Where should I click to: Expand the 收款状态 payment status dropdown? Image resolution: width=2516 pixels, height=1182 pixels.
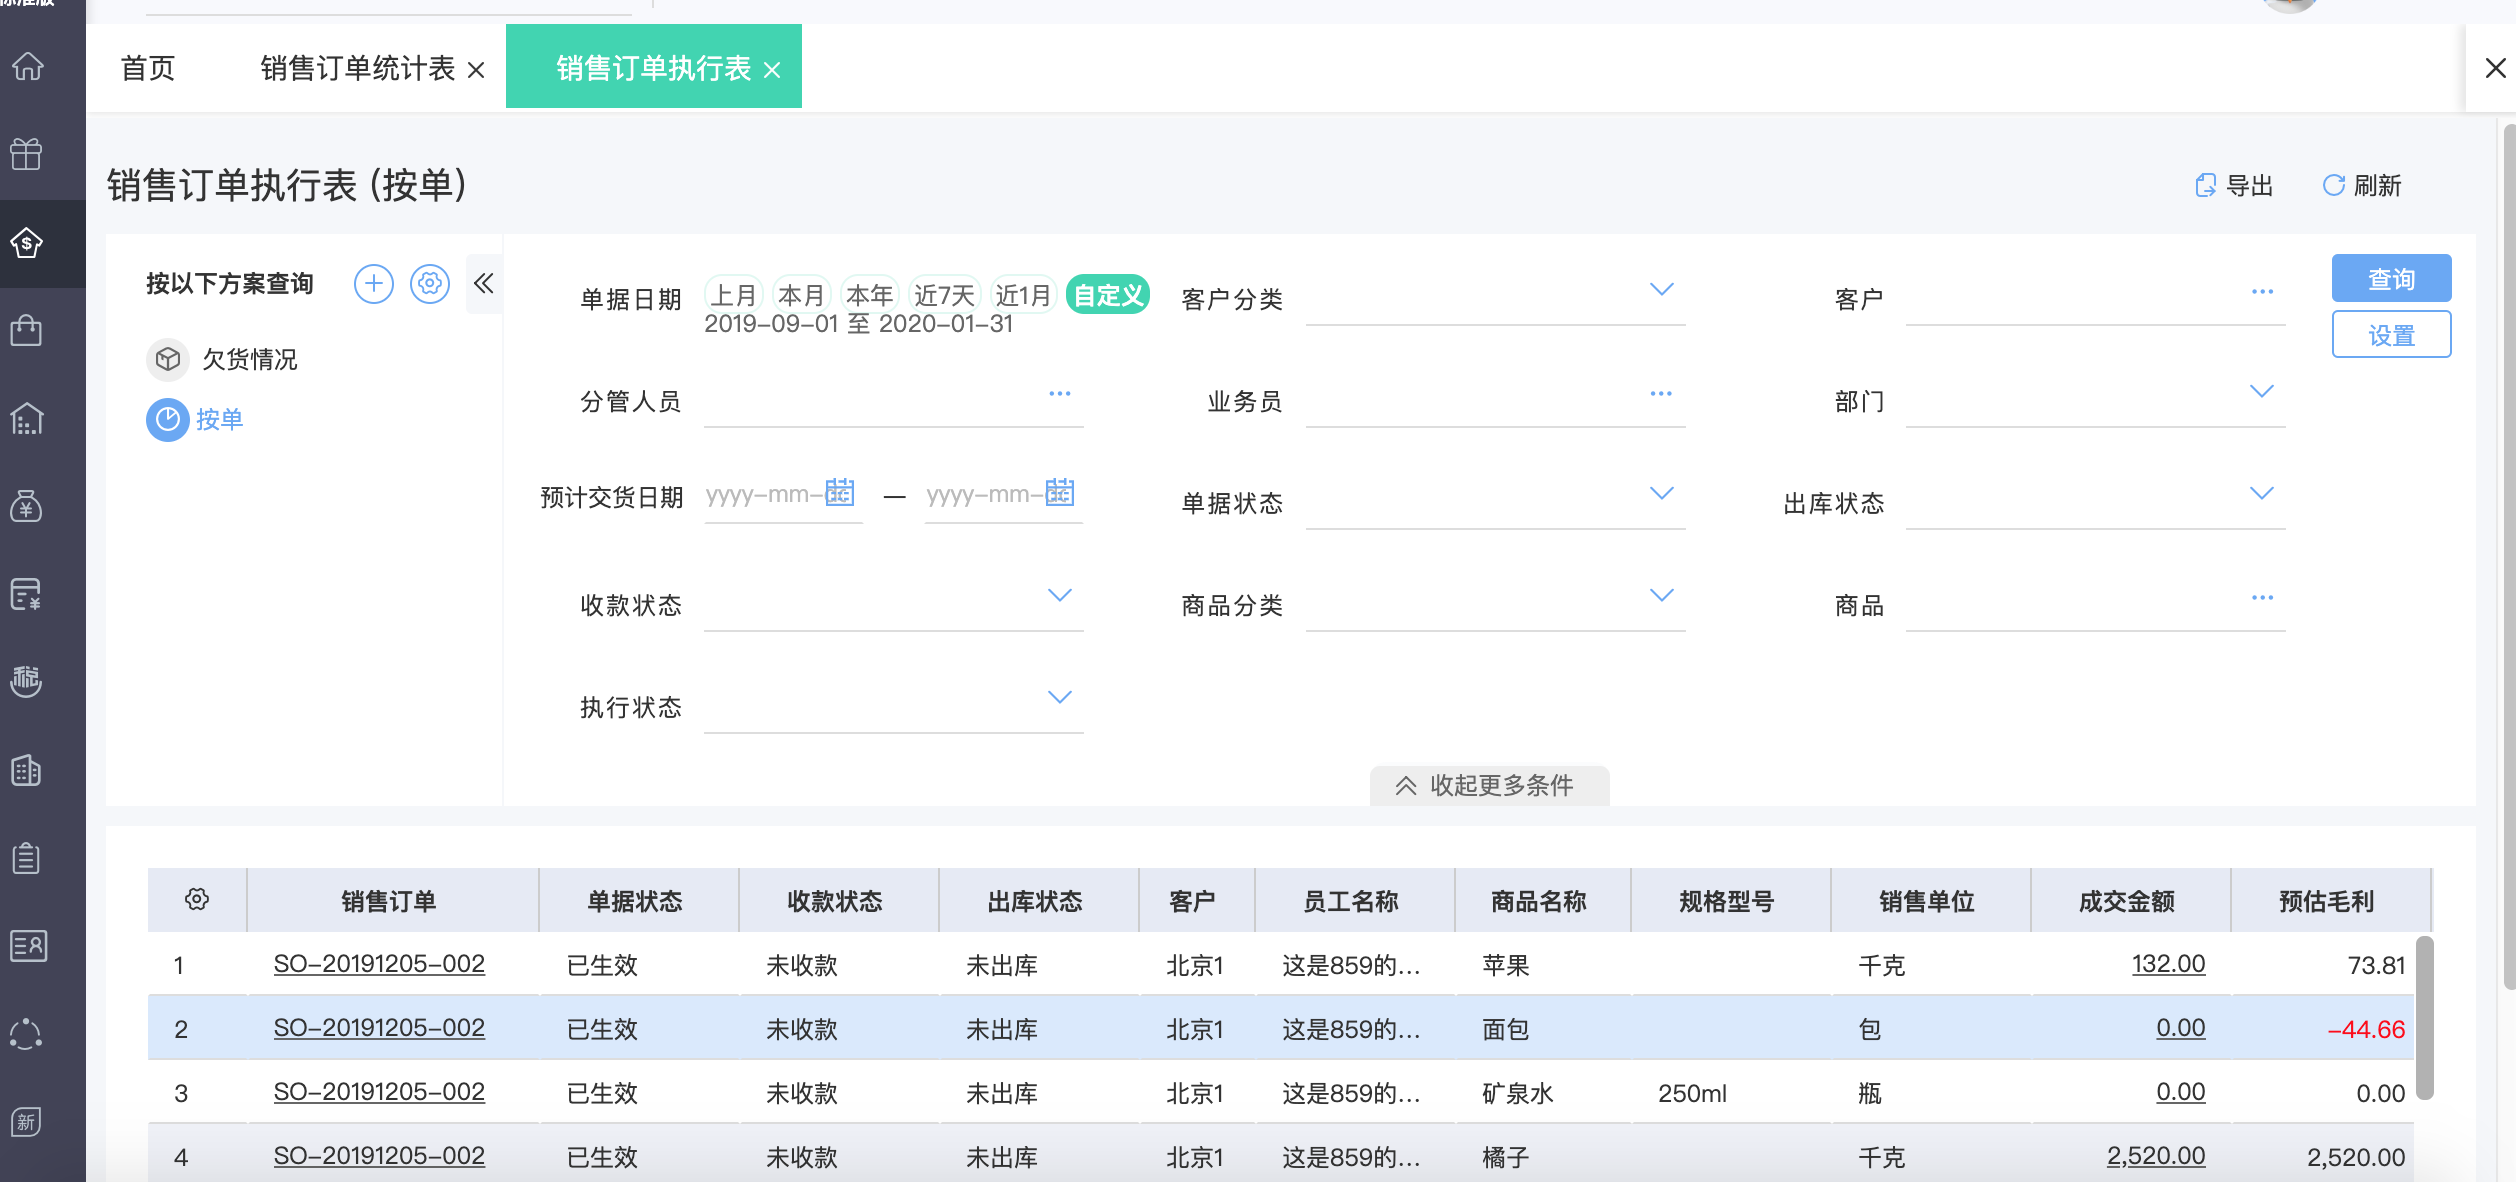pyautogui.click(x=1057, y=600)
